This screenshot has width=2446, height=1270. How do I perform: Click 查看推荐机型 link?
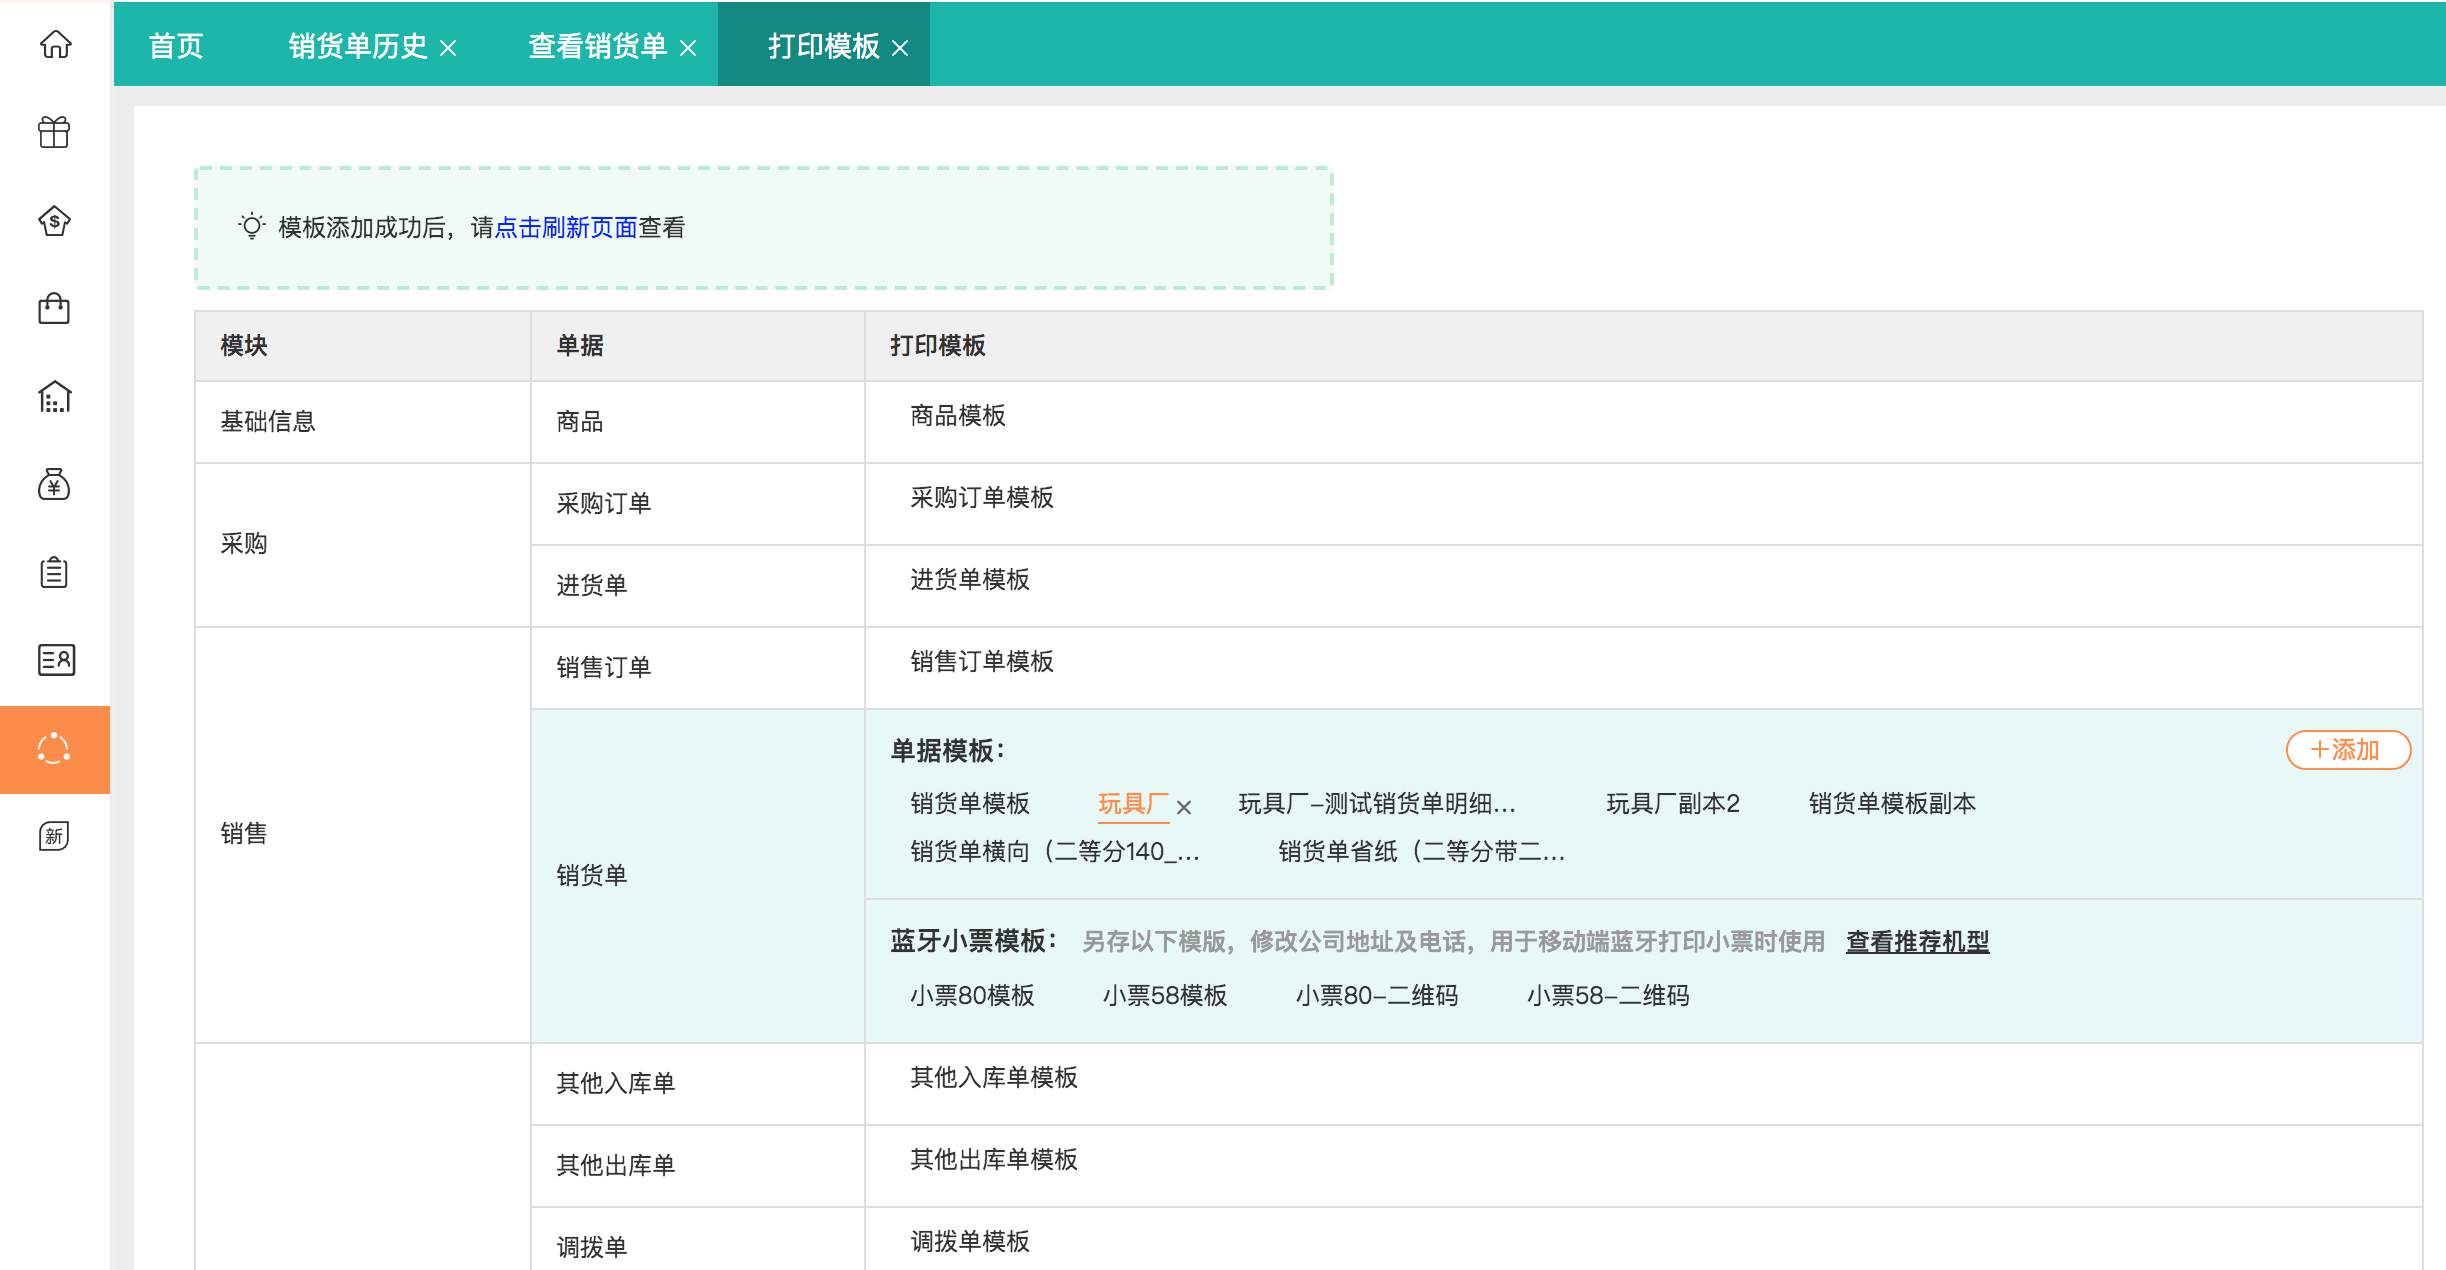(1917, 942)
